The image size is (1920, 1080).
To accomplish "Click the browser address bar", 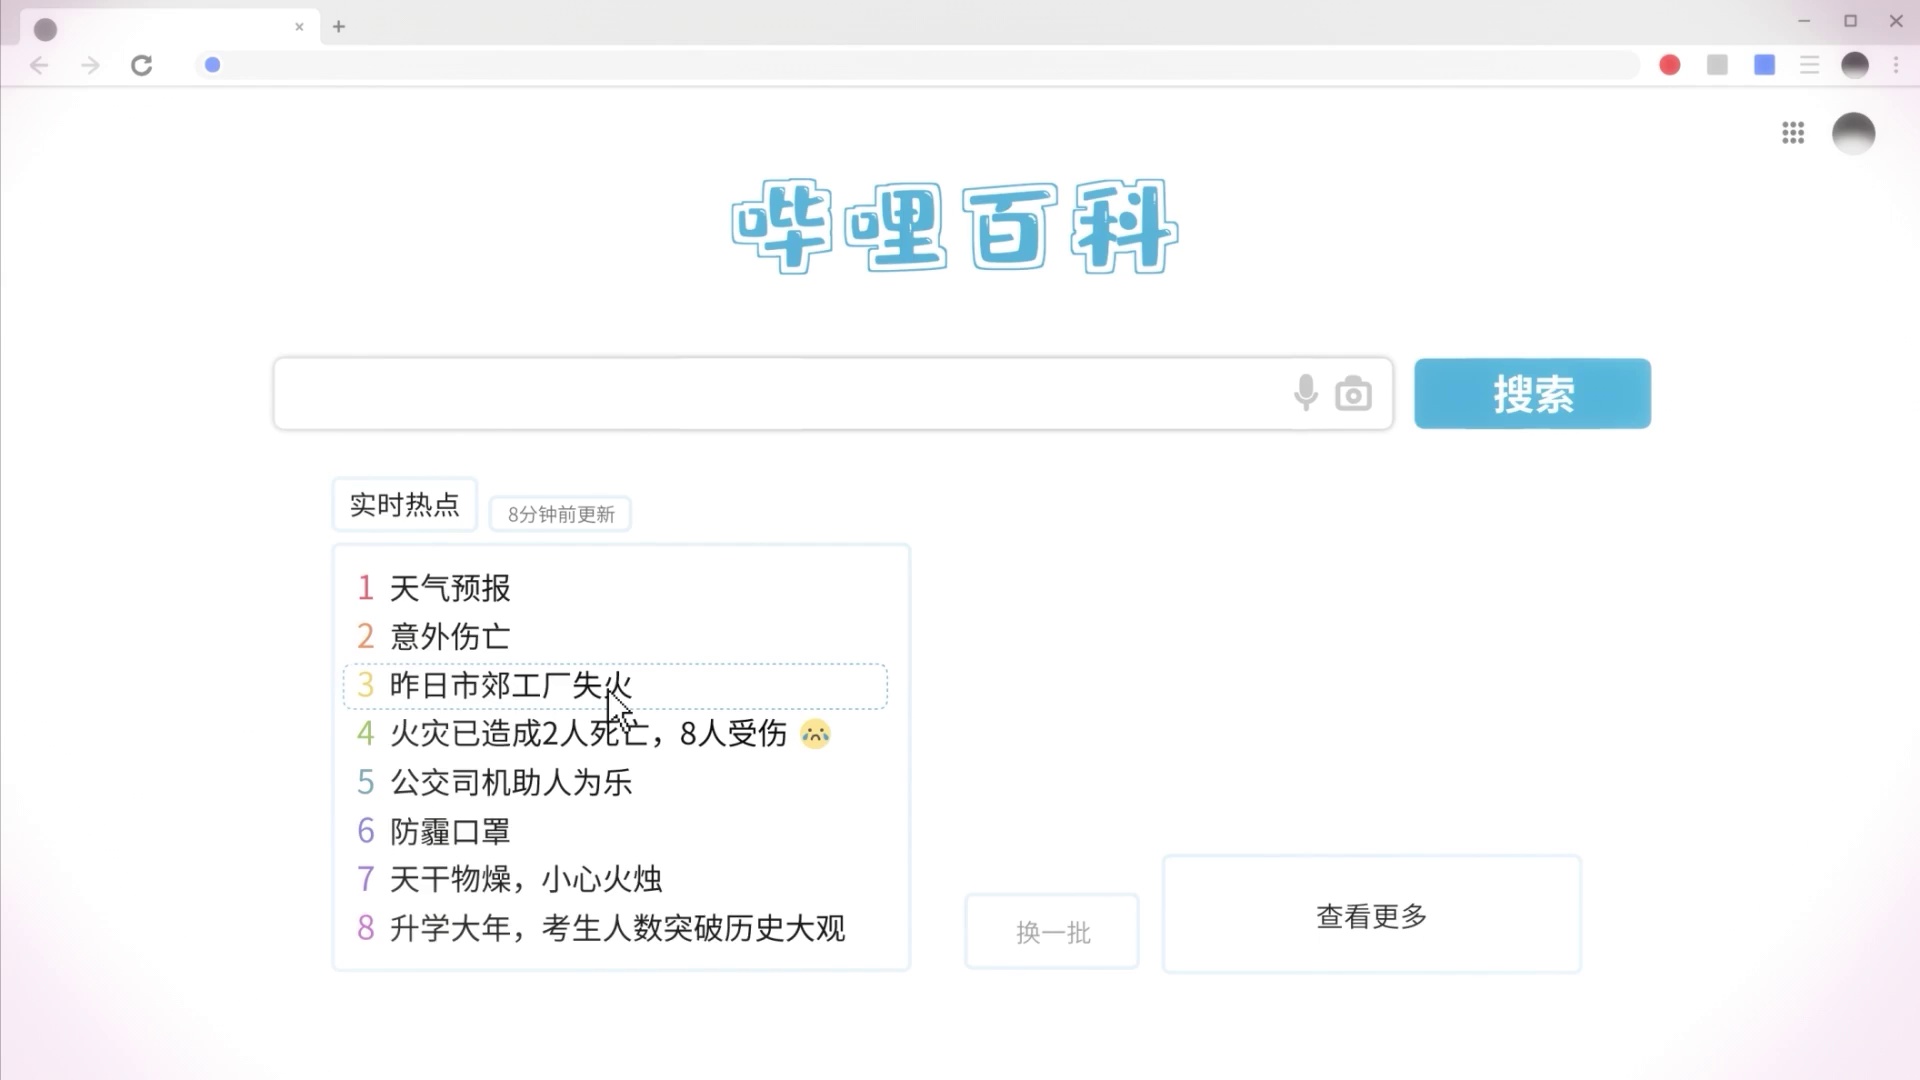I will pos(920,66).
